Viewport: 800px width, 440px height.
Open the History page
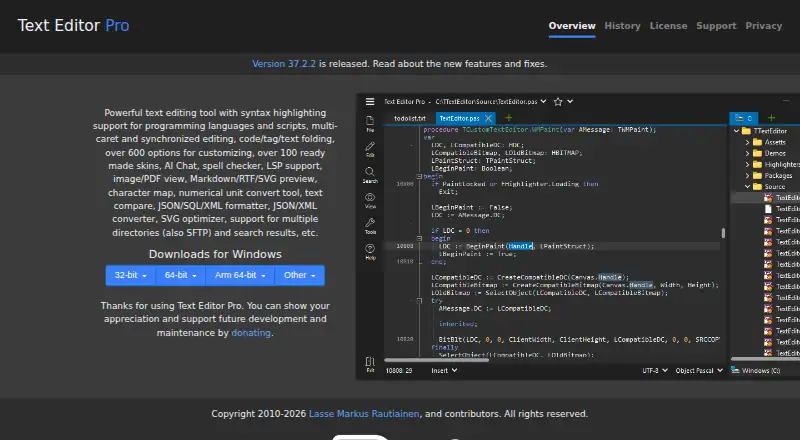(622, 26)
